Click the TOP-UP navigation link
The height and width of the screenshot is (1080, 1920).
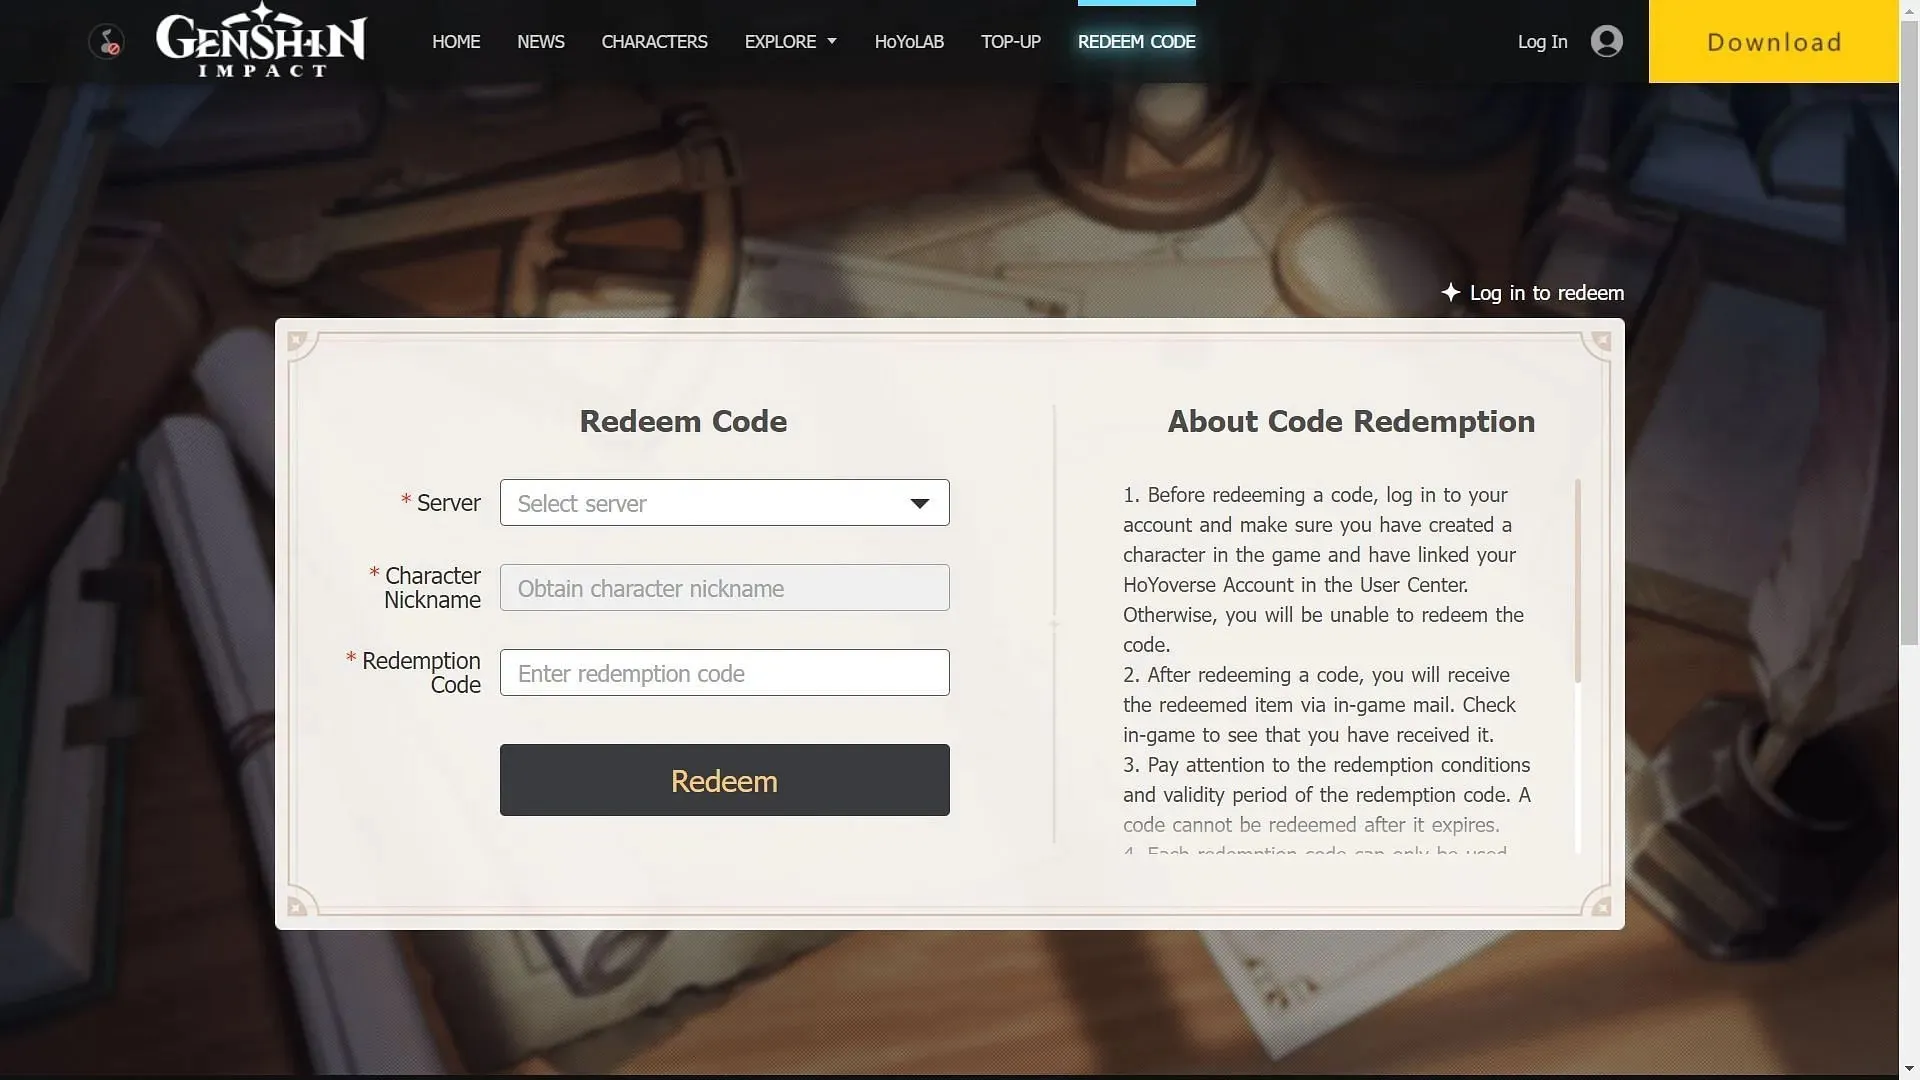click(x=1010, y=41)
